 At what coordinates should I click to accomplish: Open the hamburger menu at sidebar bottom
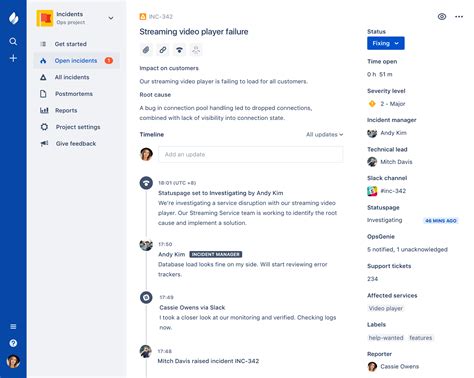coord(13,326)
